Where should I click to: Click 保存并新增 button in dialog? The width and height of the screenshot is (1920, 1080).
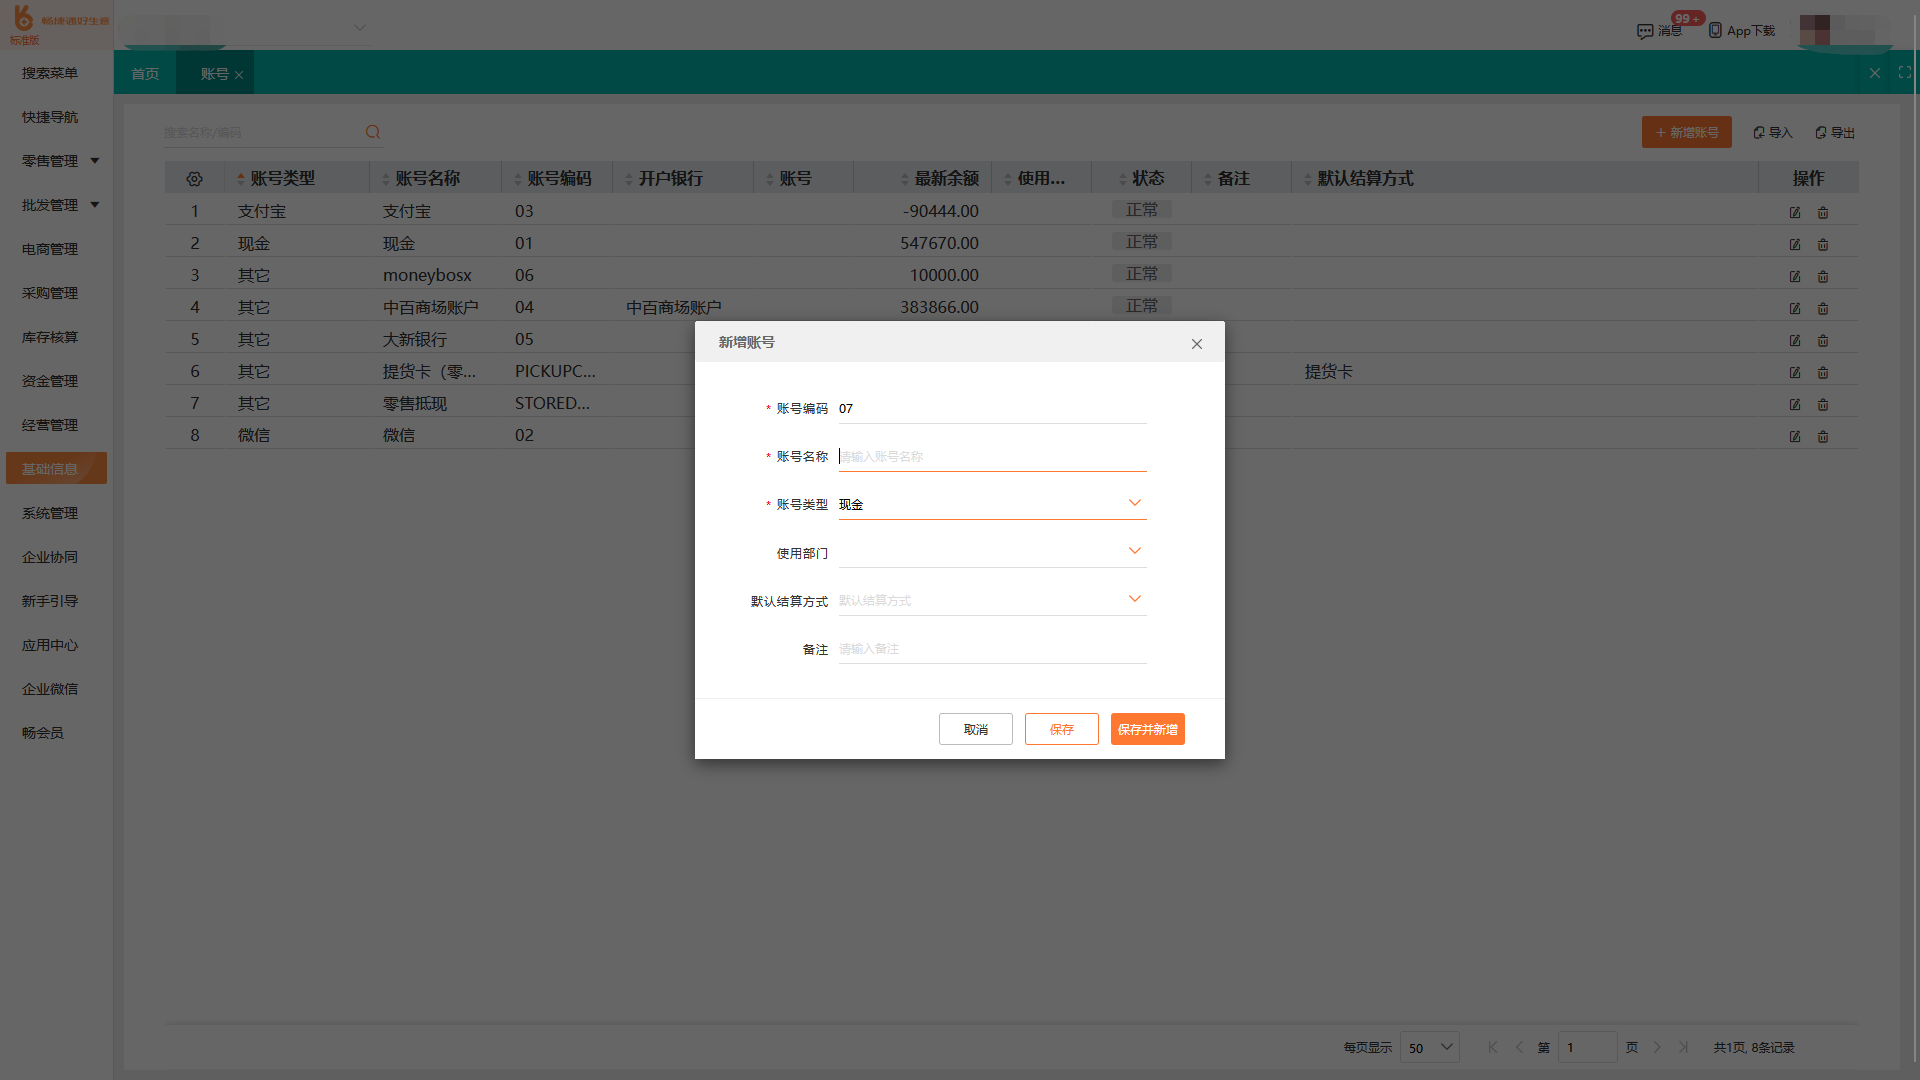[x=1147, y=729]
